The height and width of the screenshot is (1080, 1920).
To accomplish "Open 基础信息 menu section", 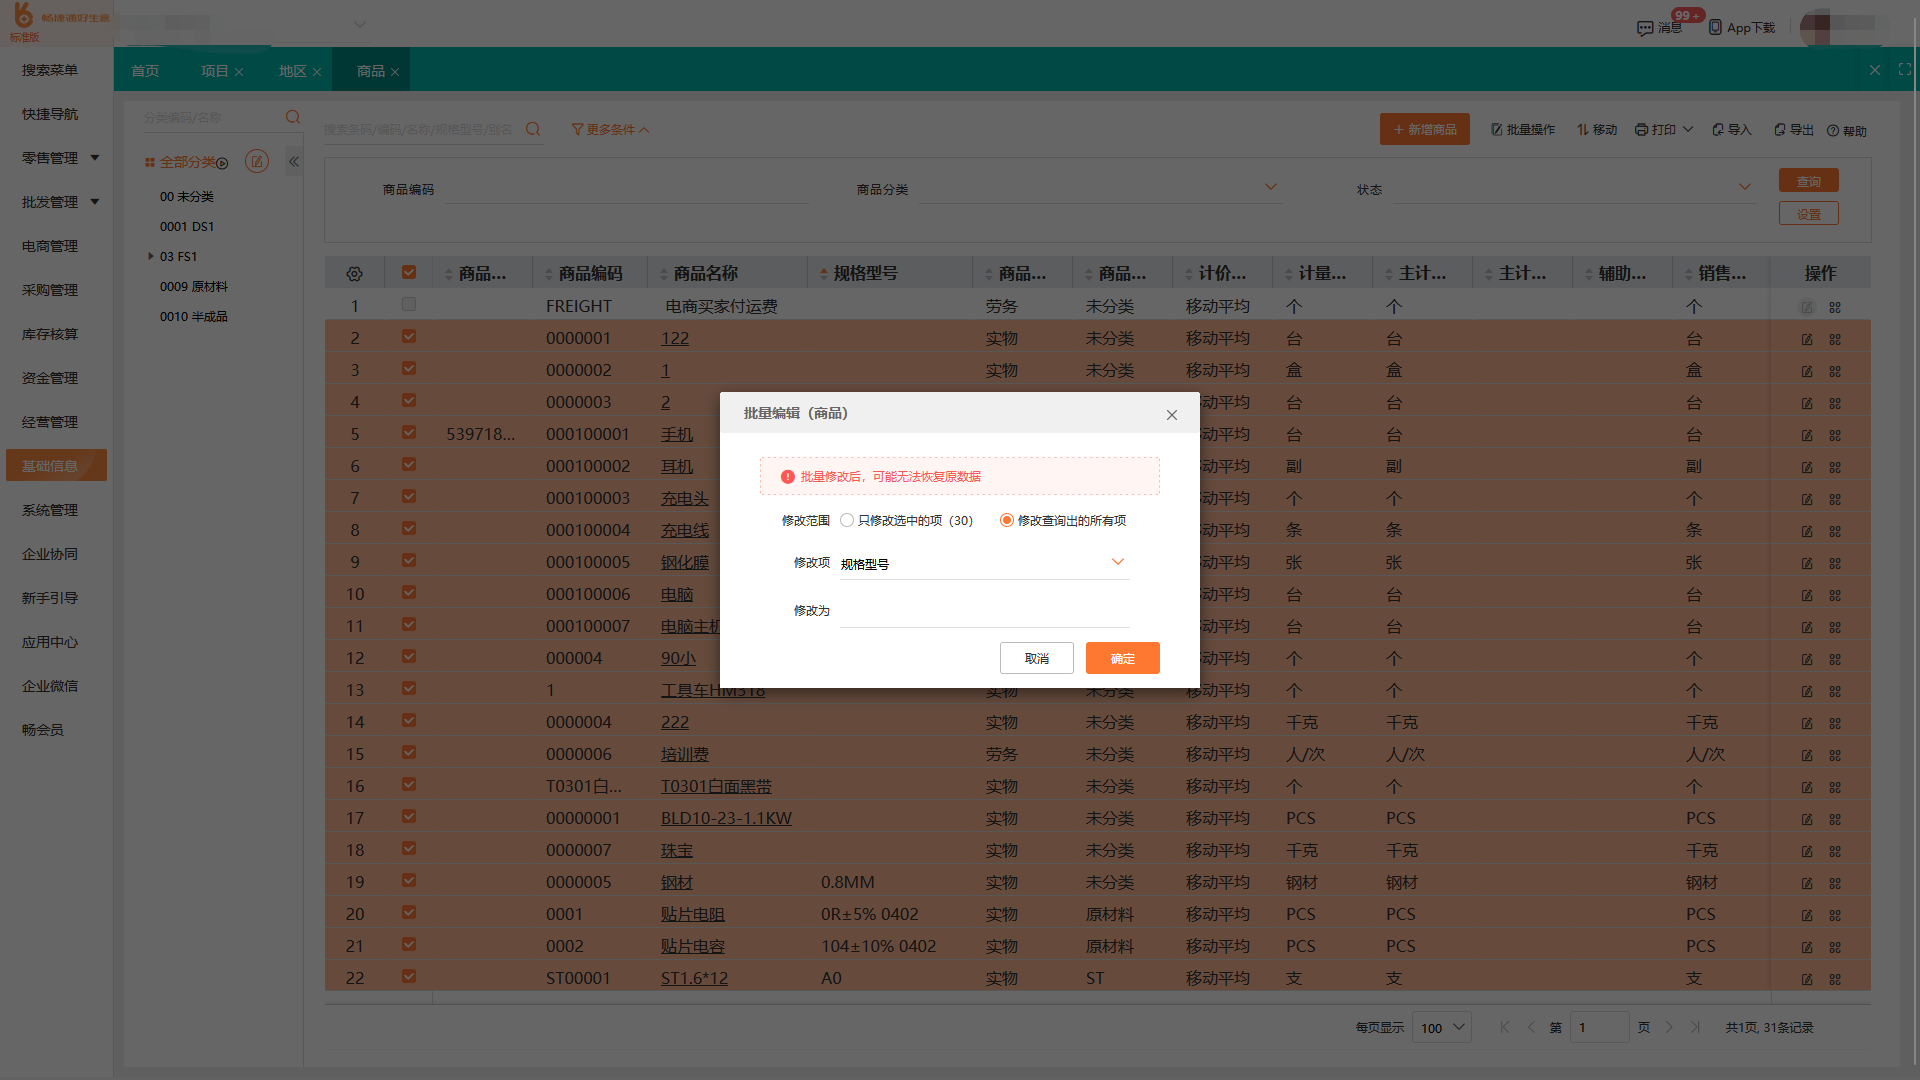I will [53, 465].
